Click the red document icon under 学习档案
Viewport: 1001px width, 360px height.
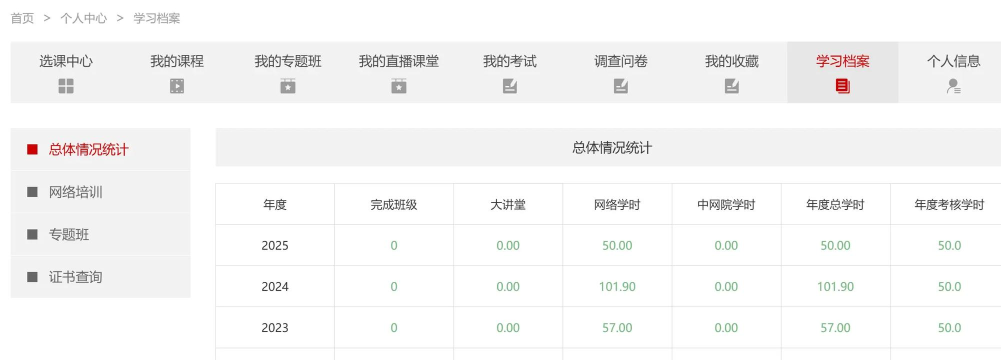click(843, 87)
